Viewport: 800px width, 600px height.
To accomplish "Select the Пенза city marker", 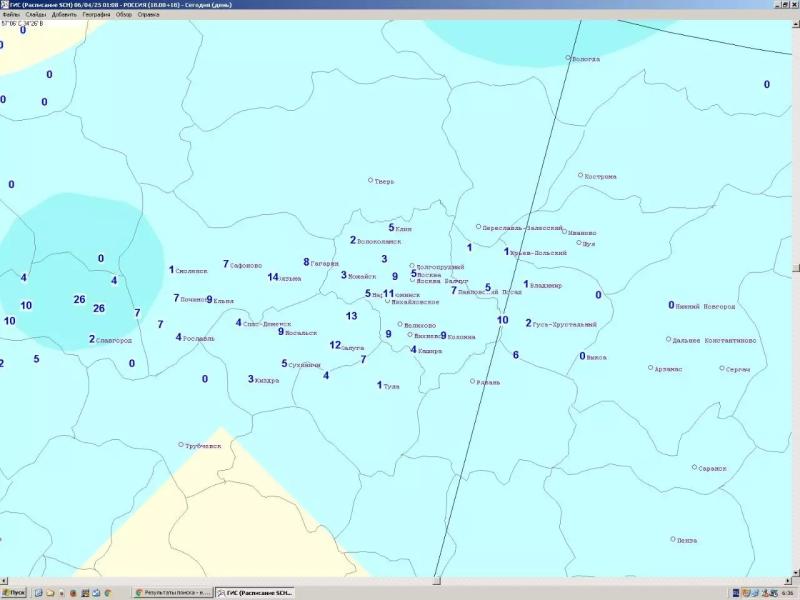I will point(673,539).
